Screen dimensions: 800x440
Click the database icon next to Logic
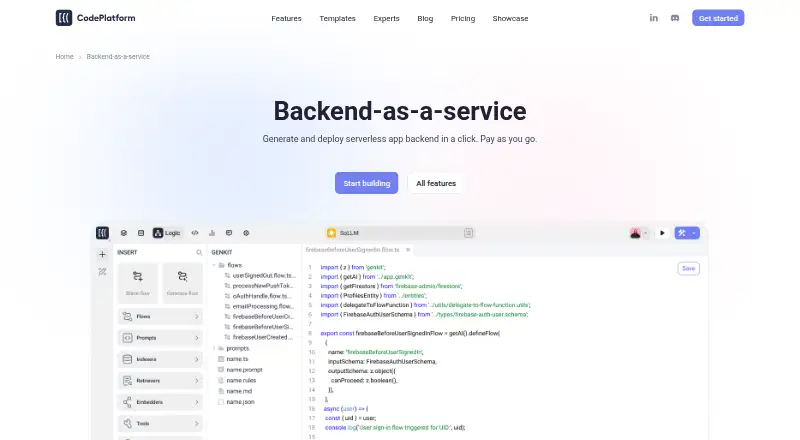141,233
